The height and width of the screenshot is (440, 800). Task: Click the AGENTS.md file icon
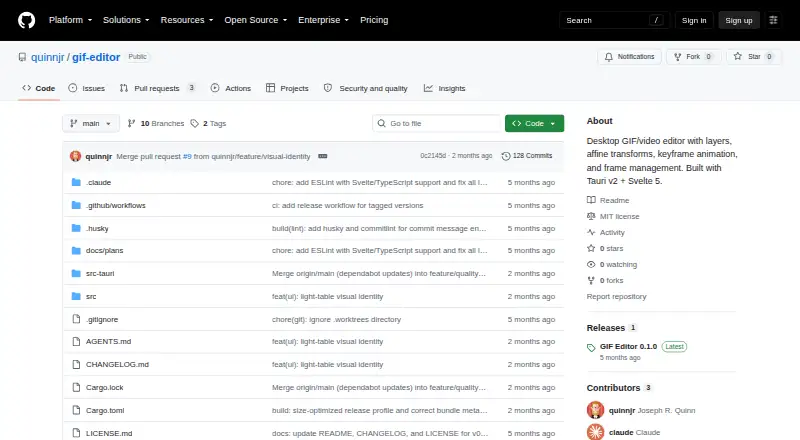tap(77, 341)
